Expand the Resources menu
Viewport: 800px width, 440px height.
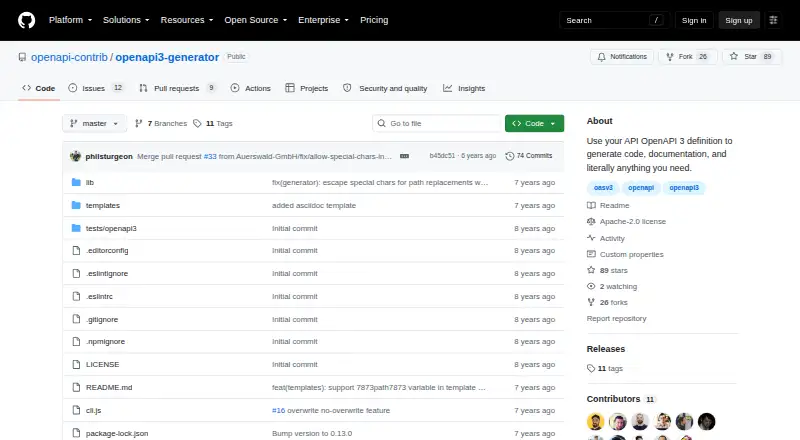coord(187,20)
